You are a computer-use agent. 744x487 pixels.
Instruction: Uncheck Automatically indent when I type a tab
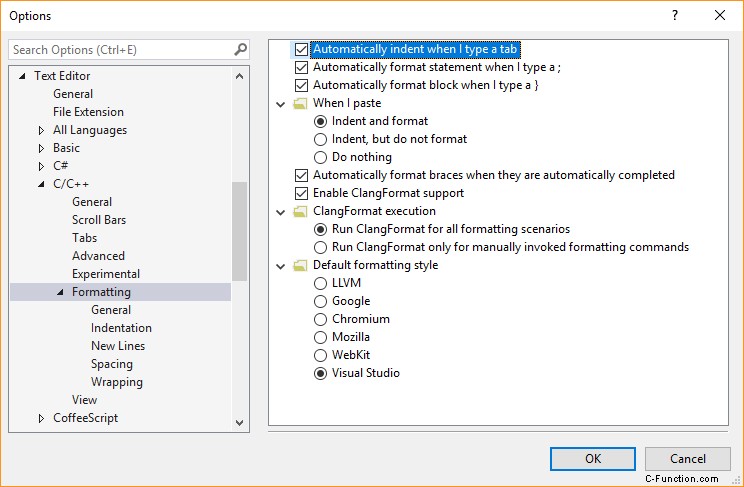pyautogui.click(x=301, y=49)
